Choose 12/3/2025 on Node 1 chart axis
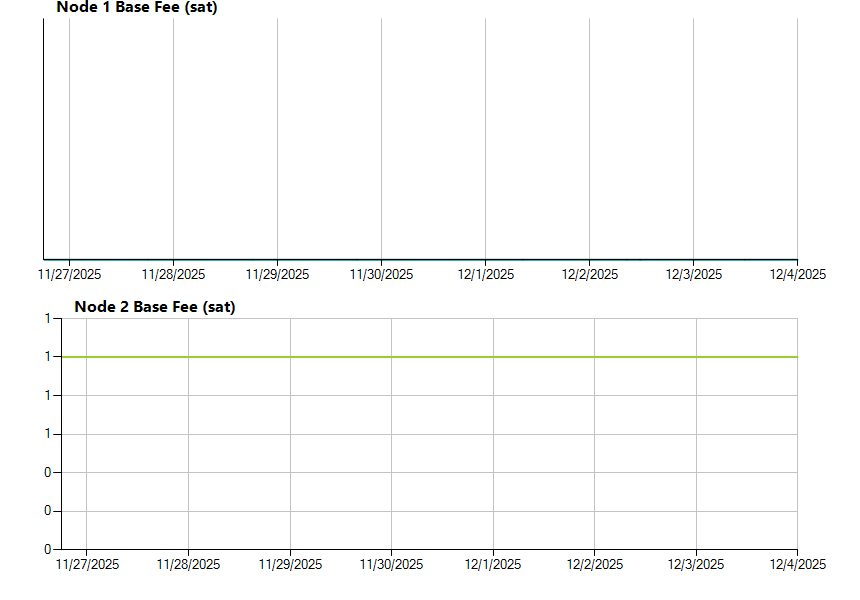 click(693, 274)
